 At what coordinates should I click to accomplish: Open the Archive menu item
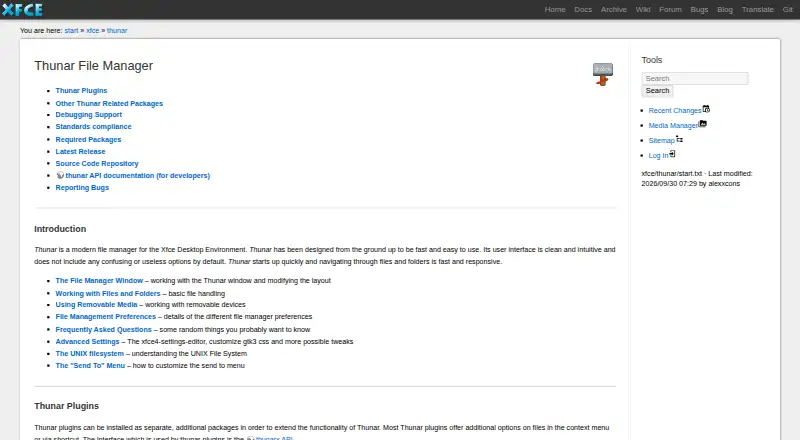pos(613,10)
